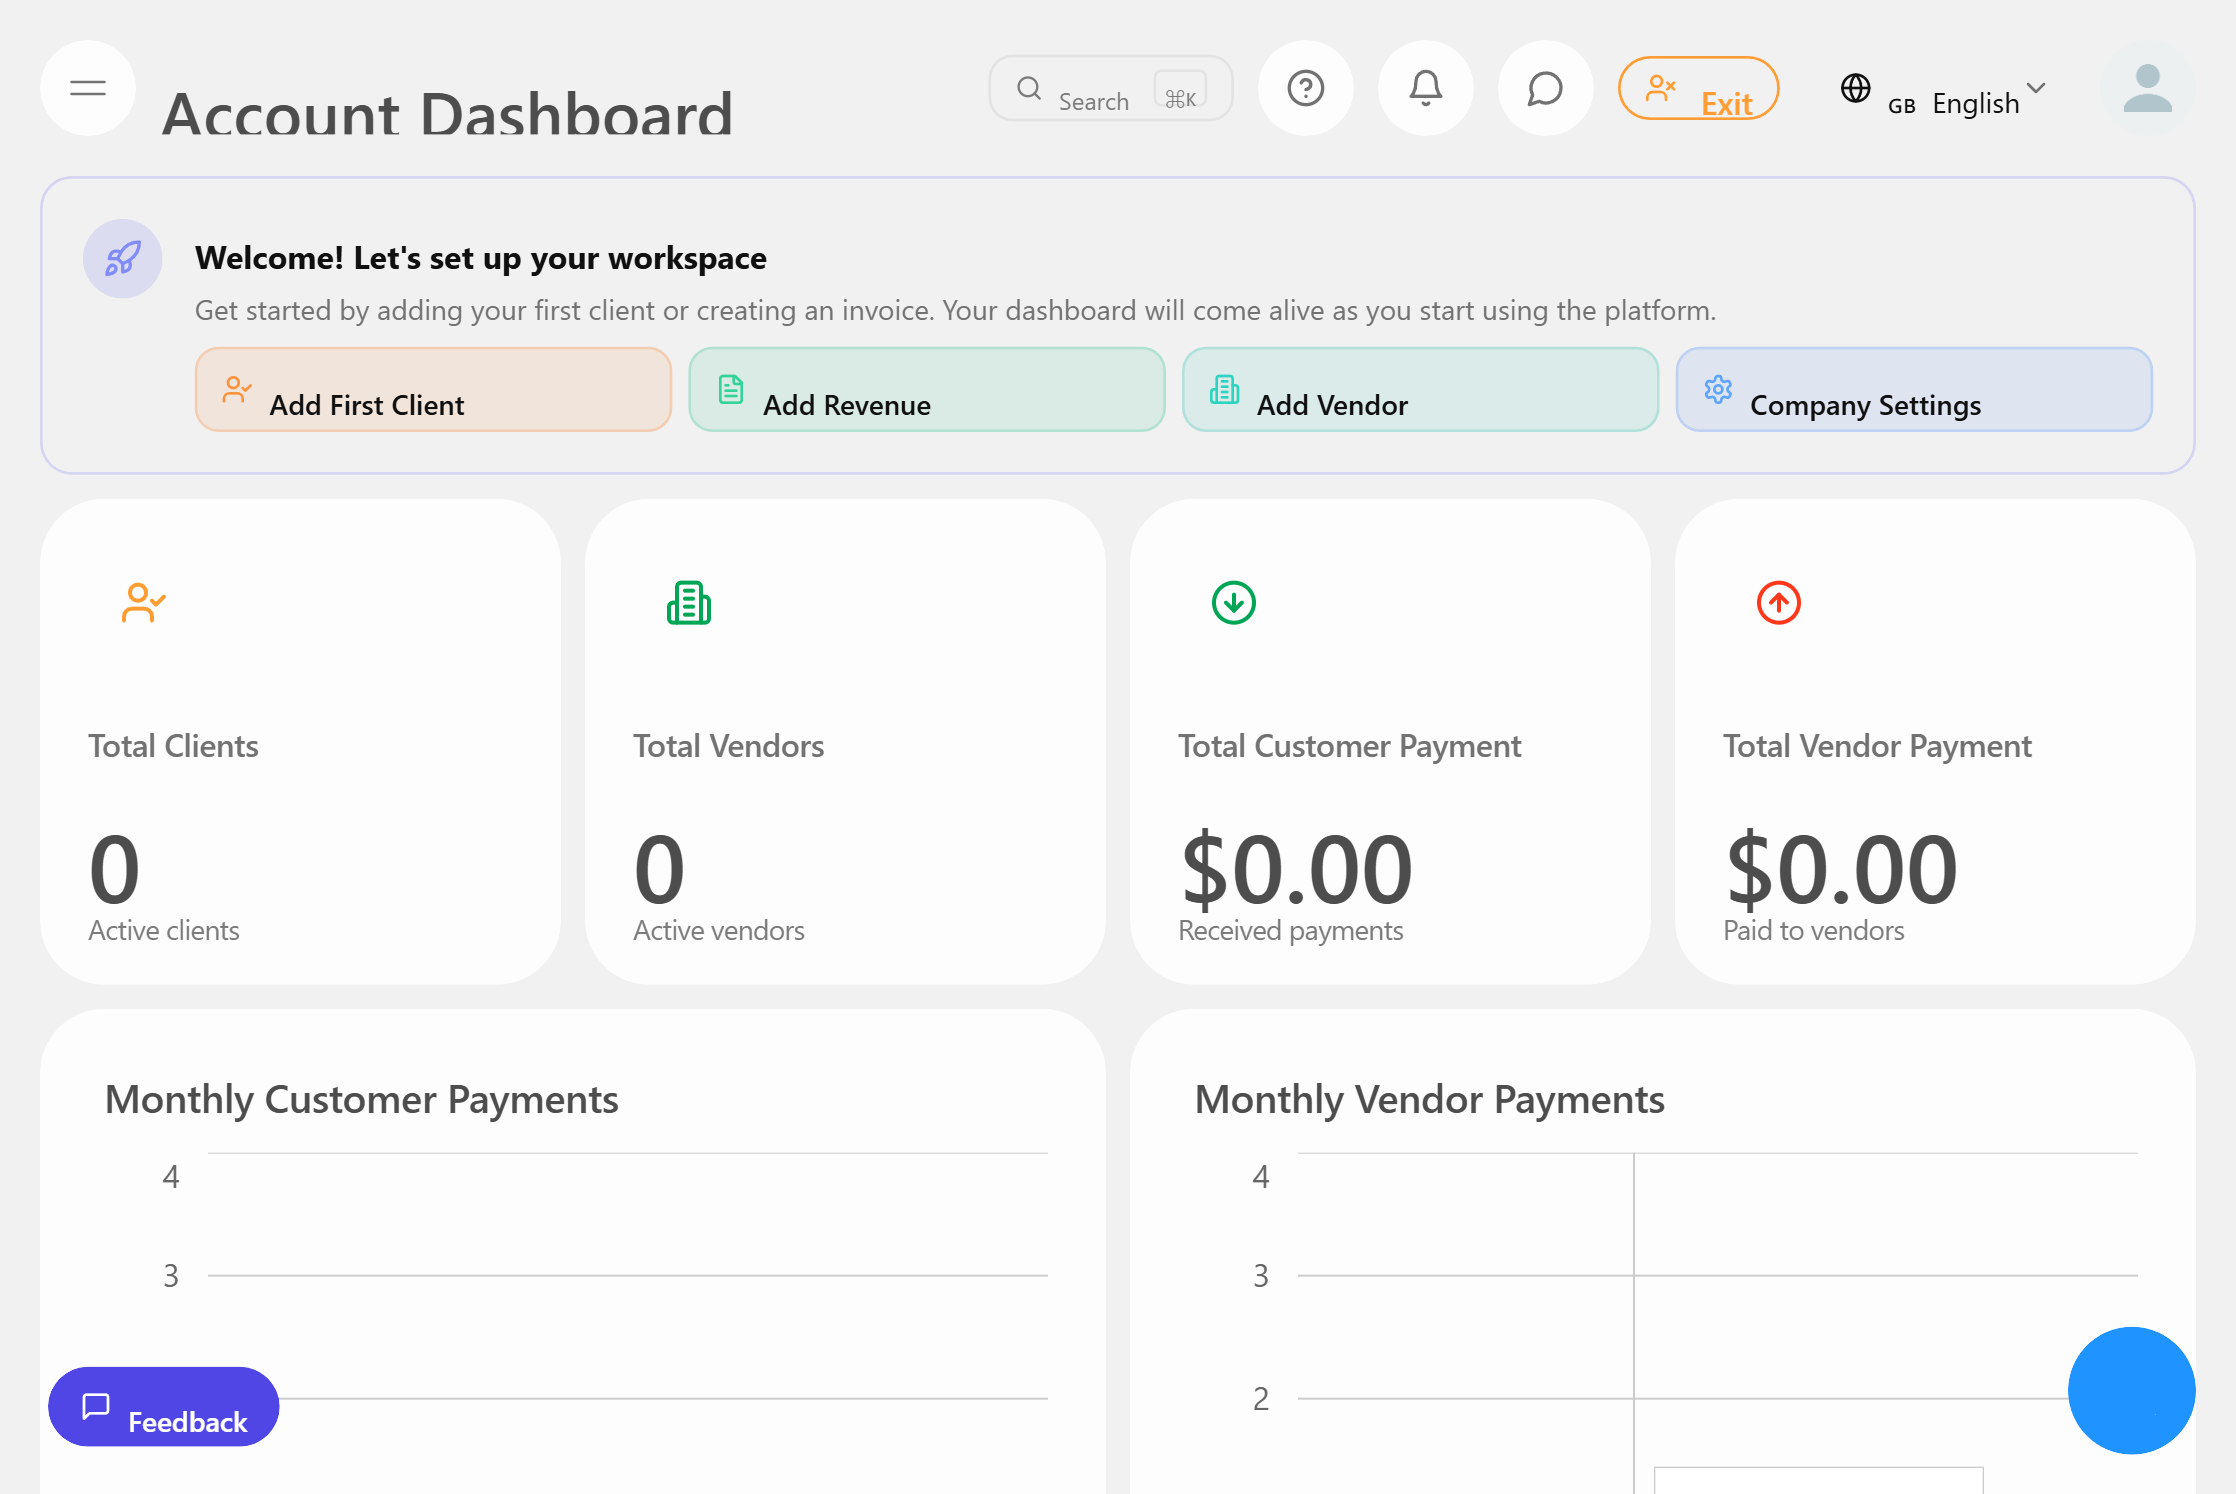Click the rocket icon in the welcome banner

[x=121, y=258]
